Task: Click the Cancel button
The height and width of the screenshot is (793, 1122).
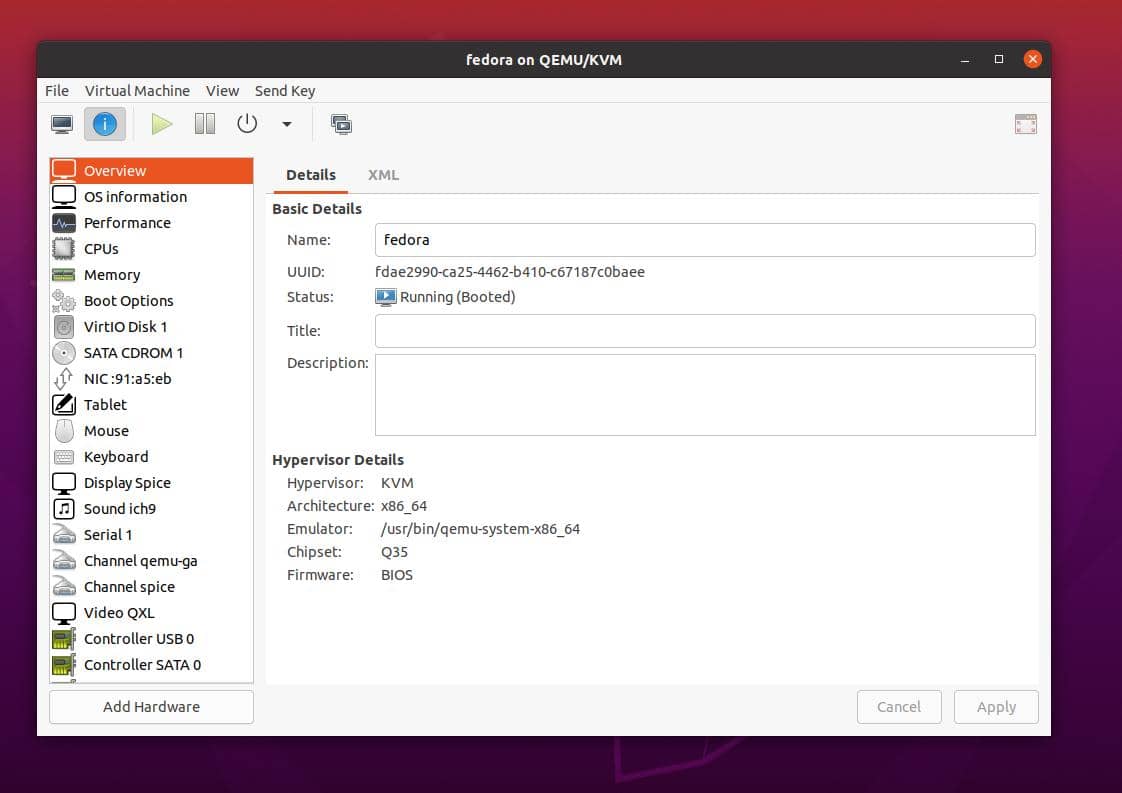Action: (899, 707)
